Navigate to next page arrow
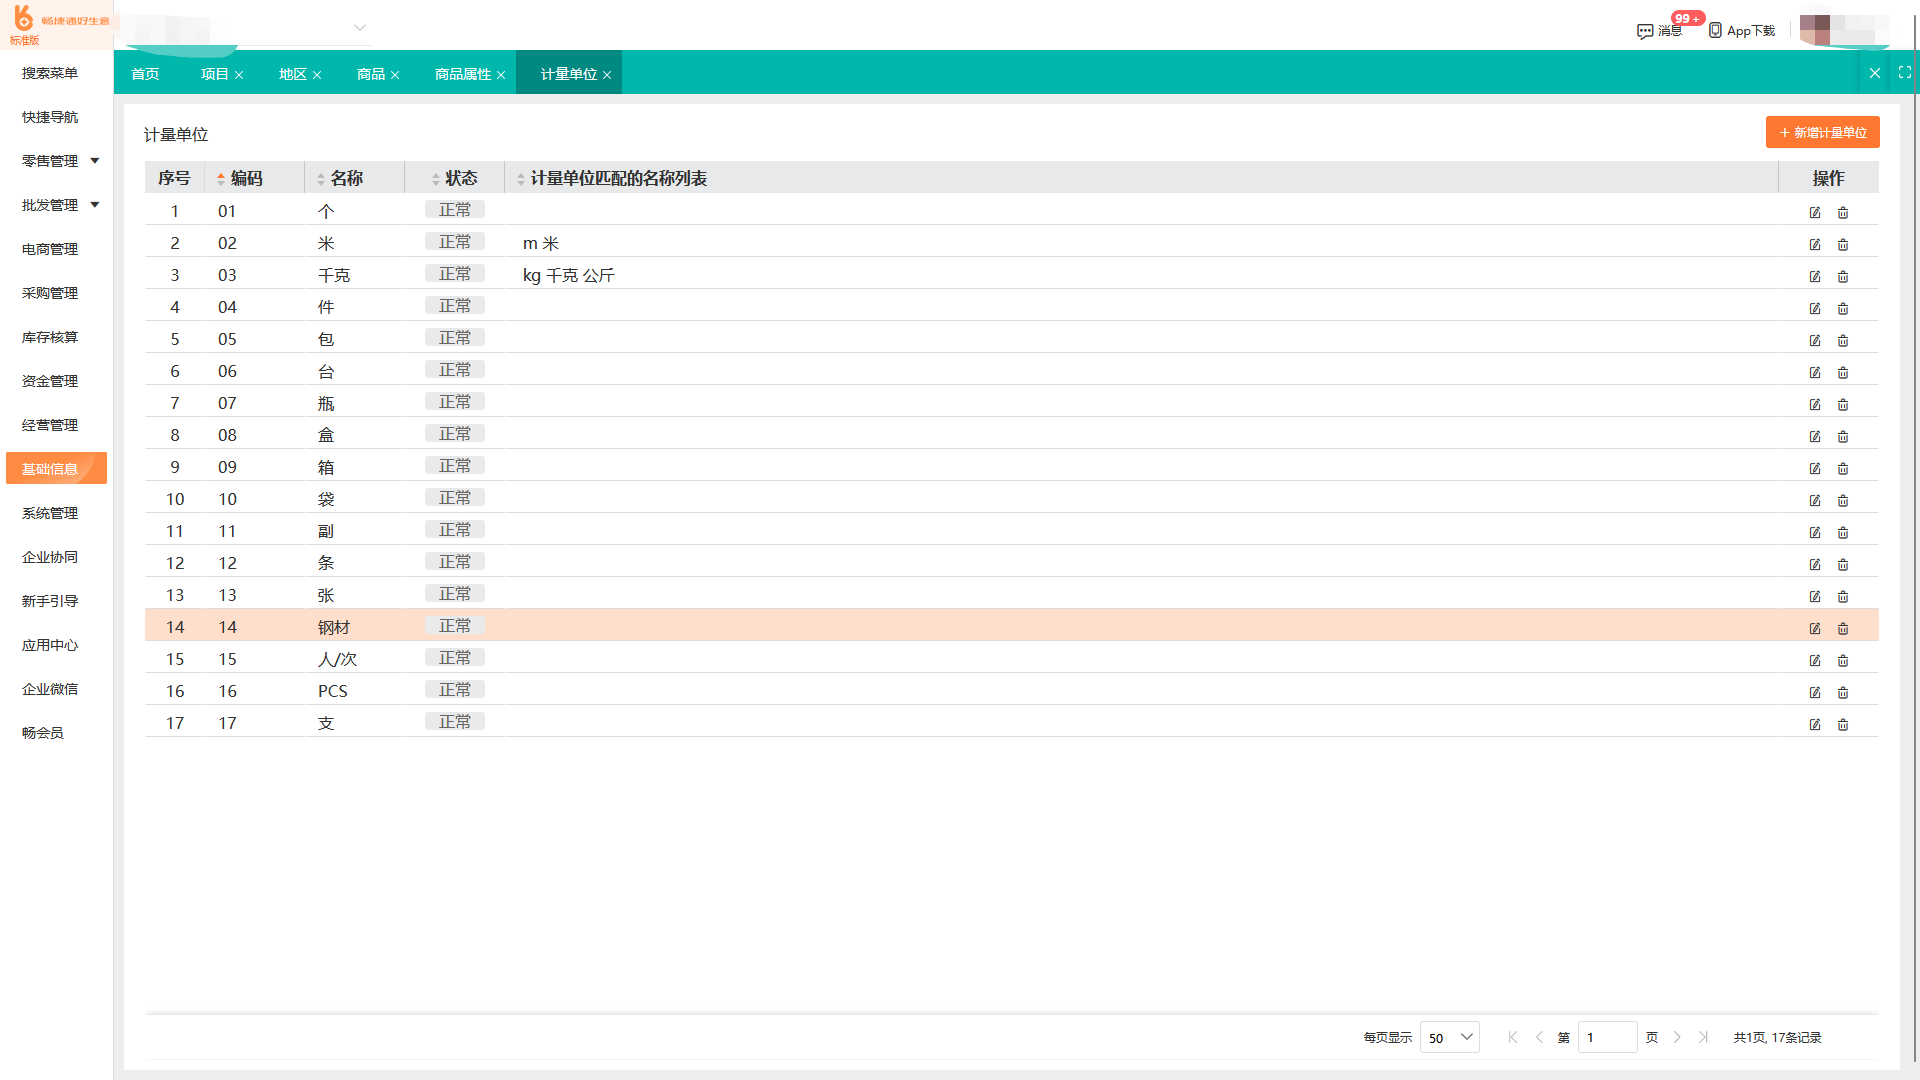 [x=1677, y=1039]
